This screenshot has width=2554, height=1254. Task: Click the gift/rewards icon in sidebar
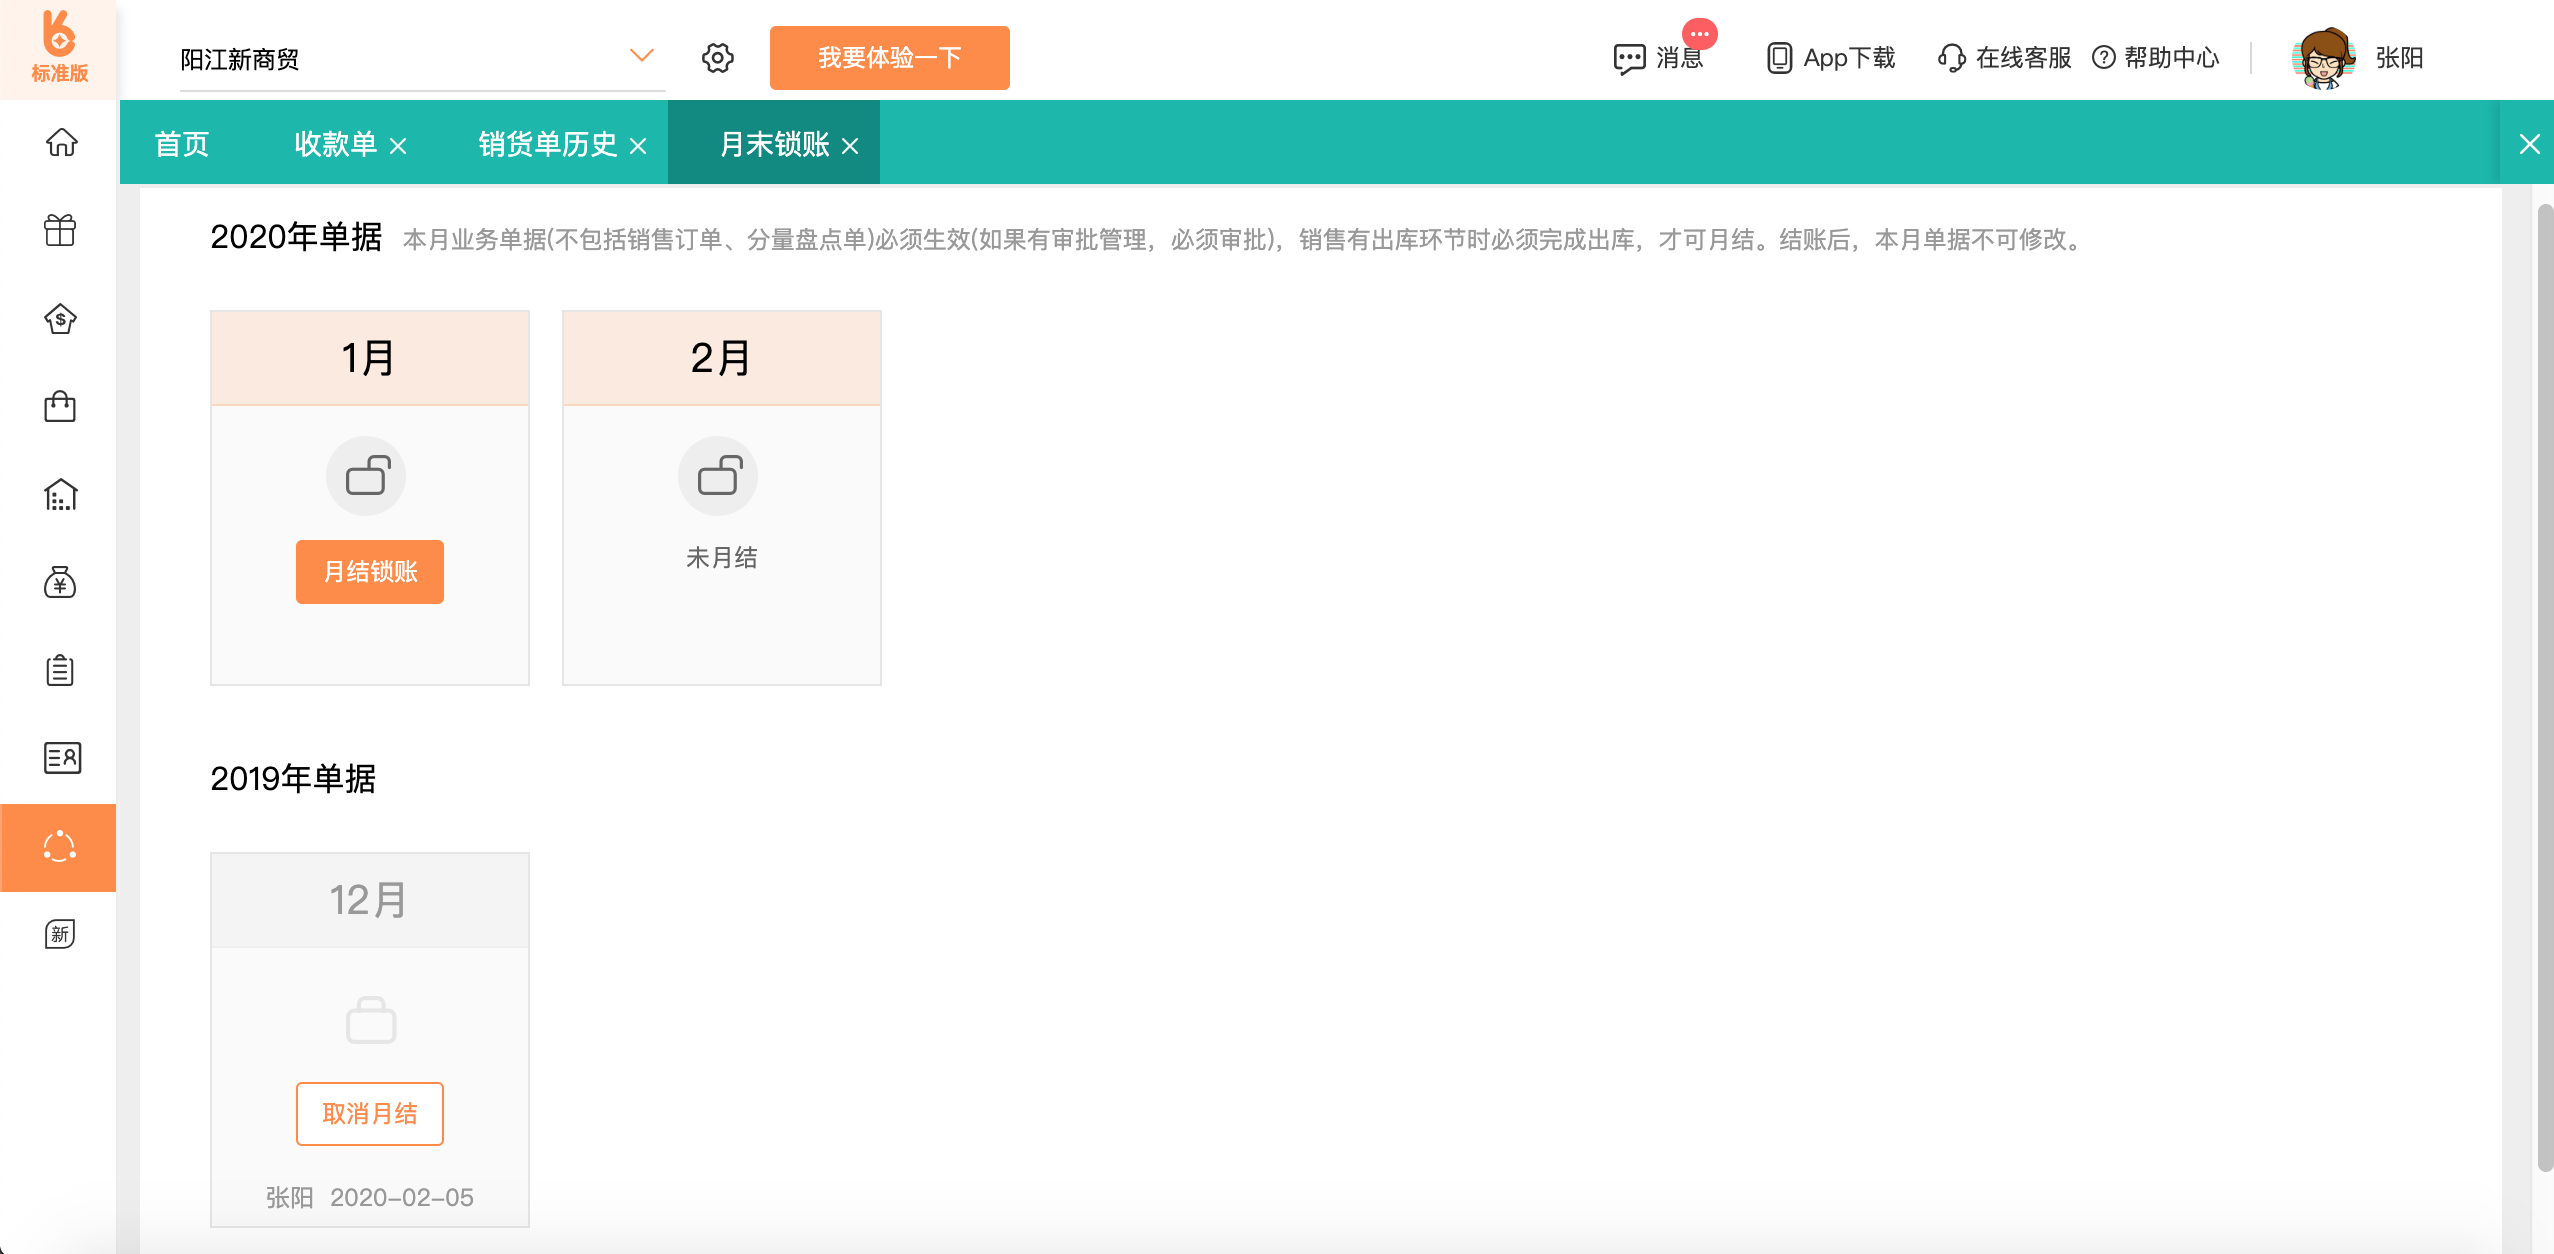point(60,228)
